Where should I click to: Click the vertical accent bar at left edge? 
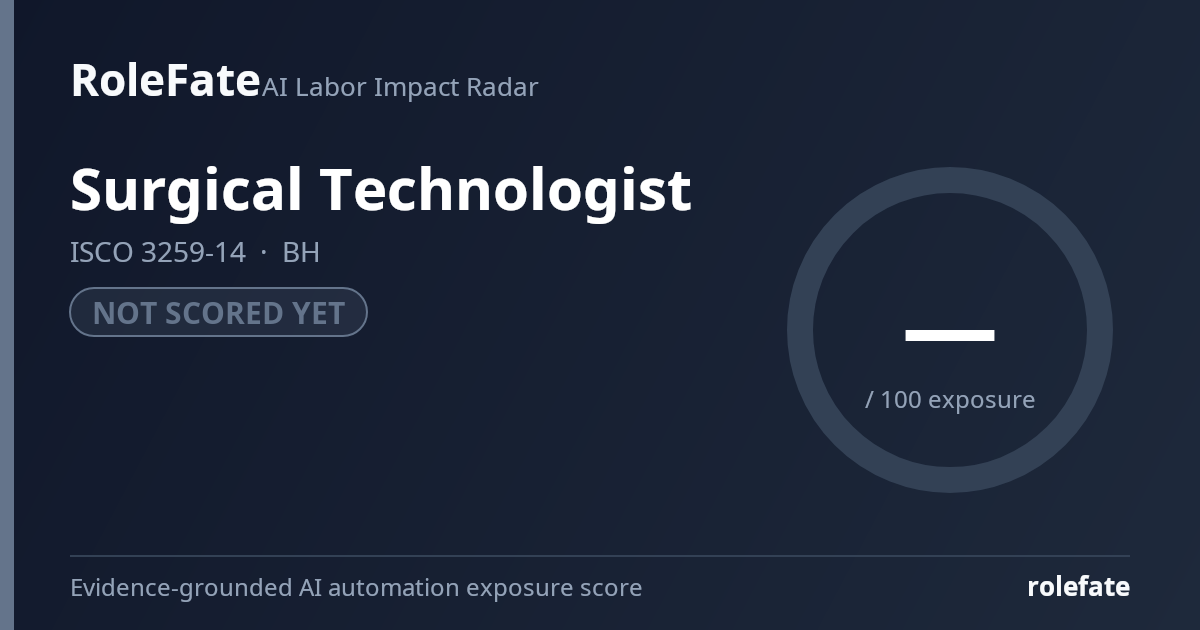(x=7, y=315)
